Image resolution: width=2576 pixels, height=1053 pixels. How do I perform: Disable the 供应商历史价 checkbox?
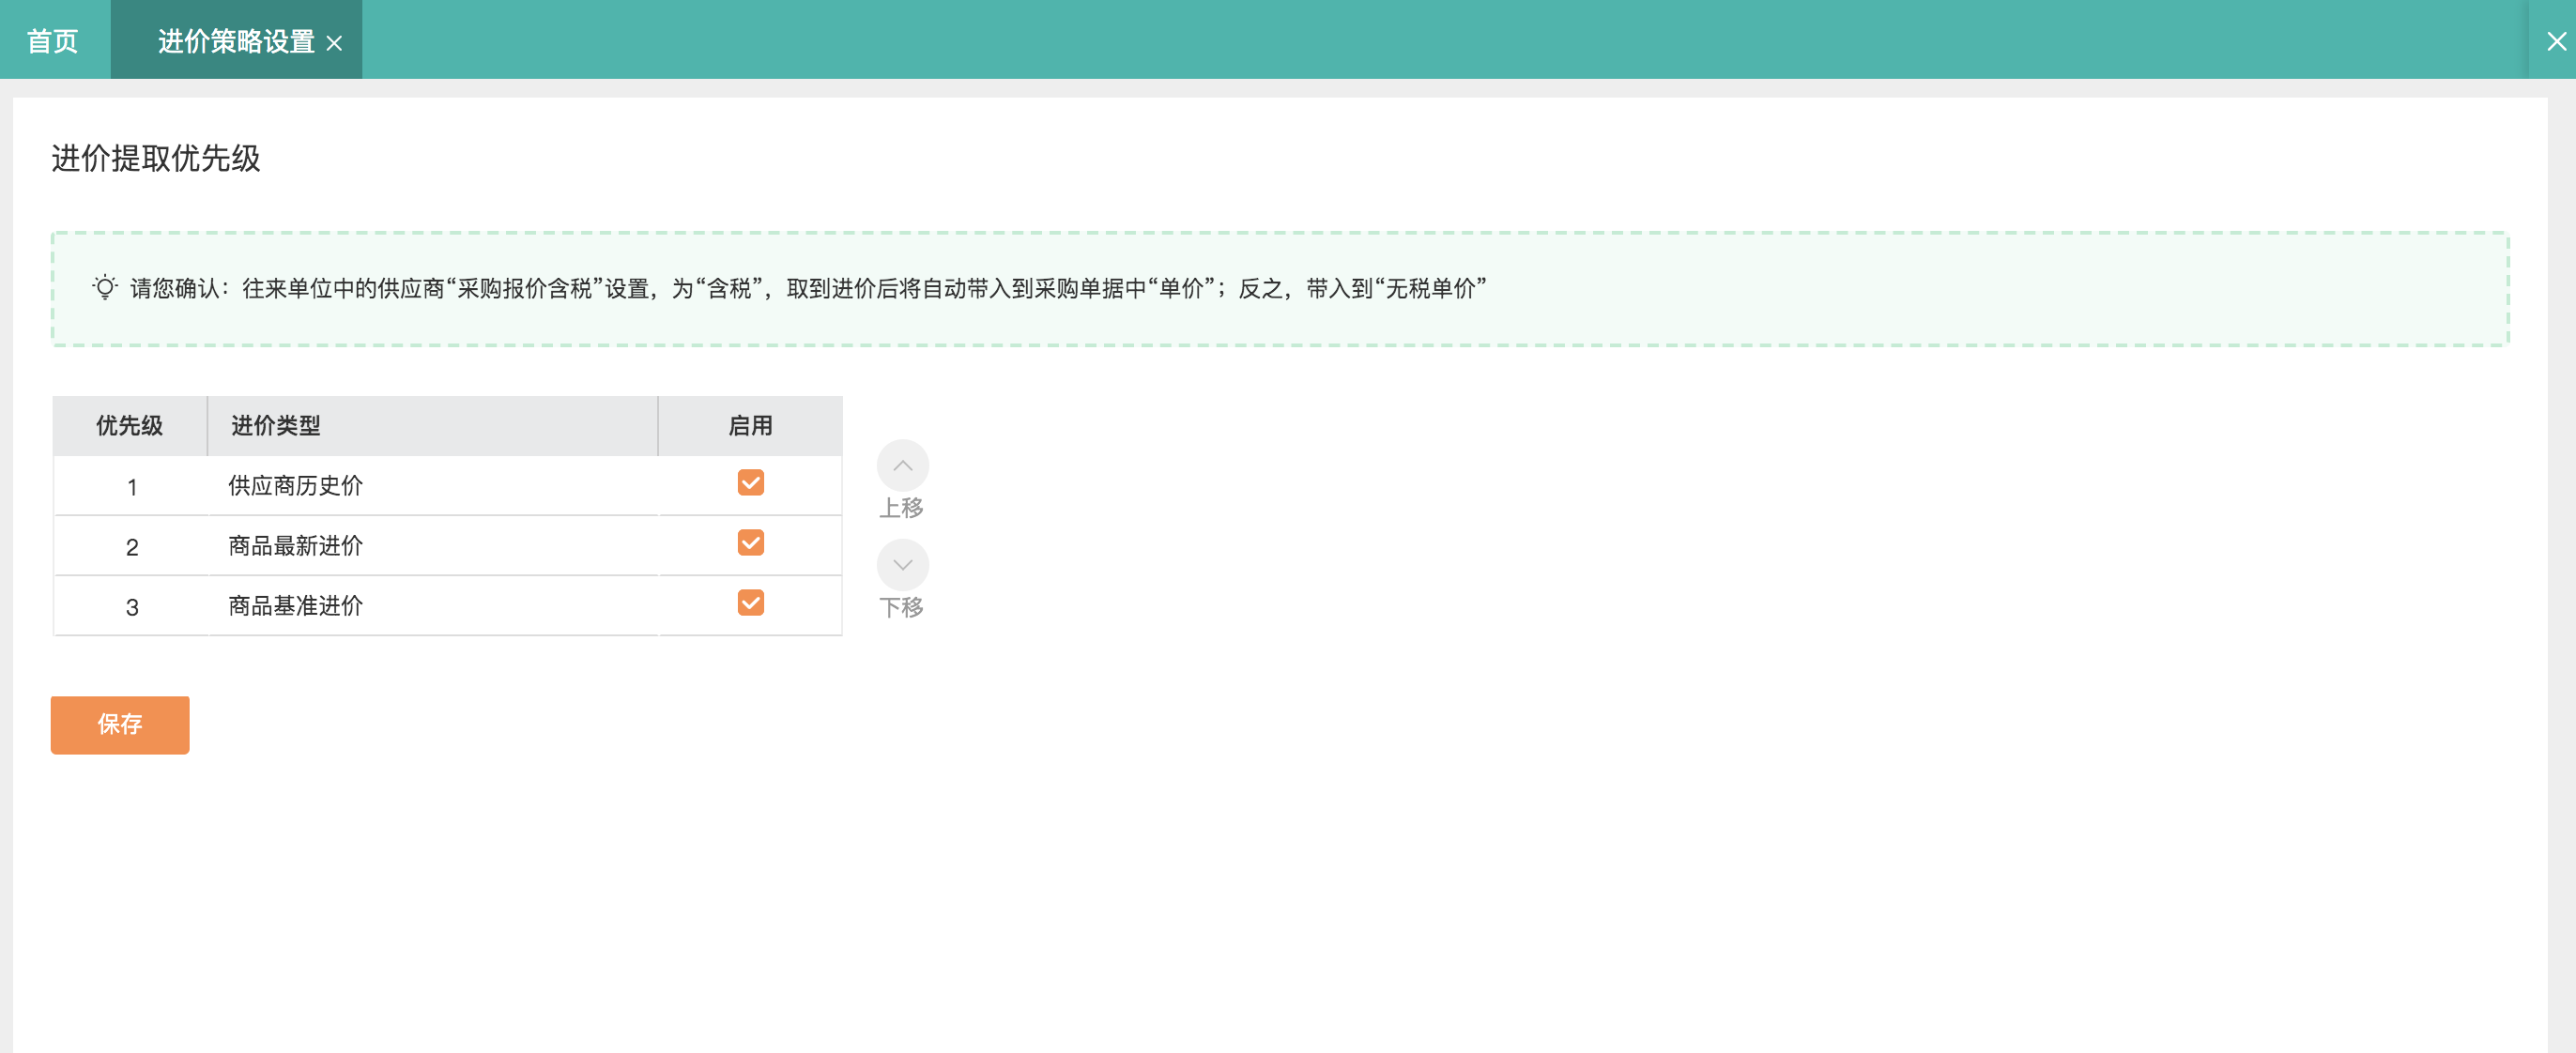pos(751,481)
